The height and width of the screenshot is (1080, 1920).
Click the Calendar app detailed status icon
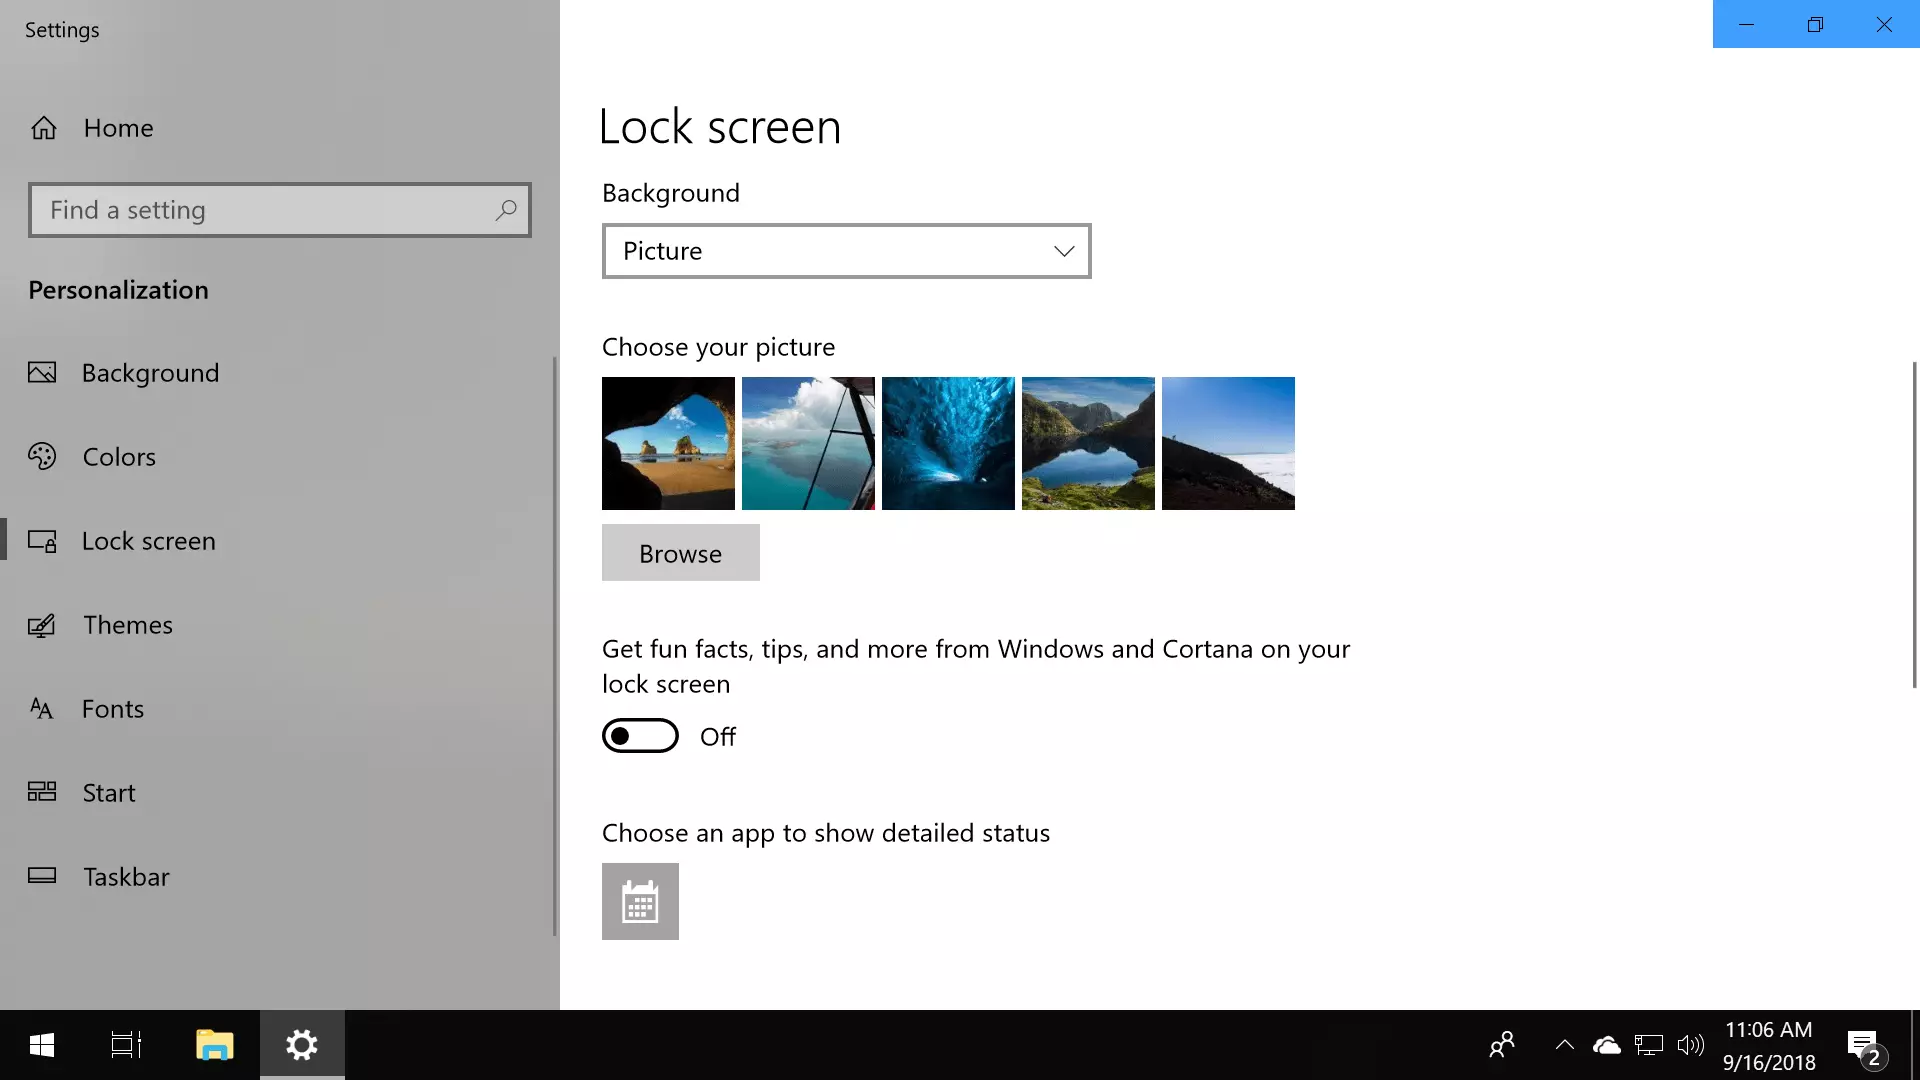[x=640, y=902]
